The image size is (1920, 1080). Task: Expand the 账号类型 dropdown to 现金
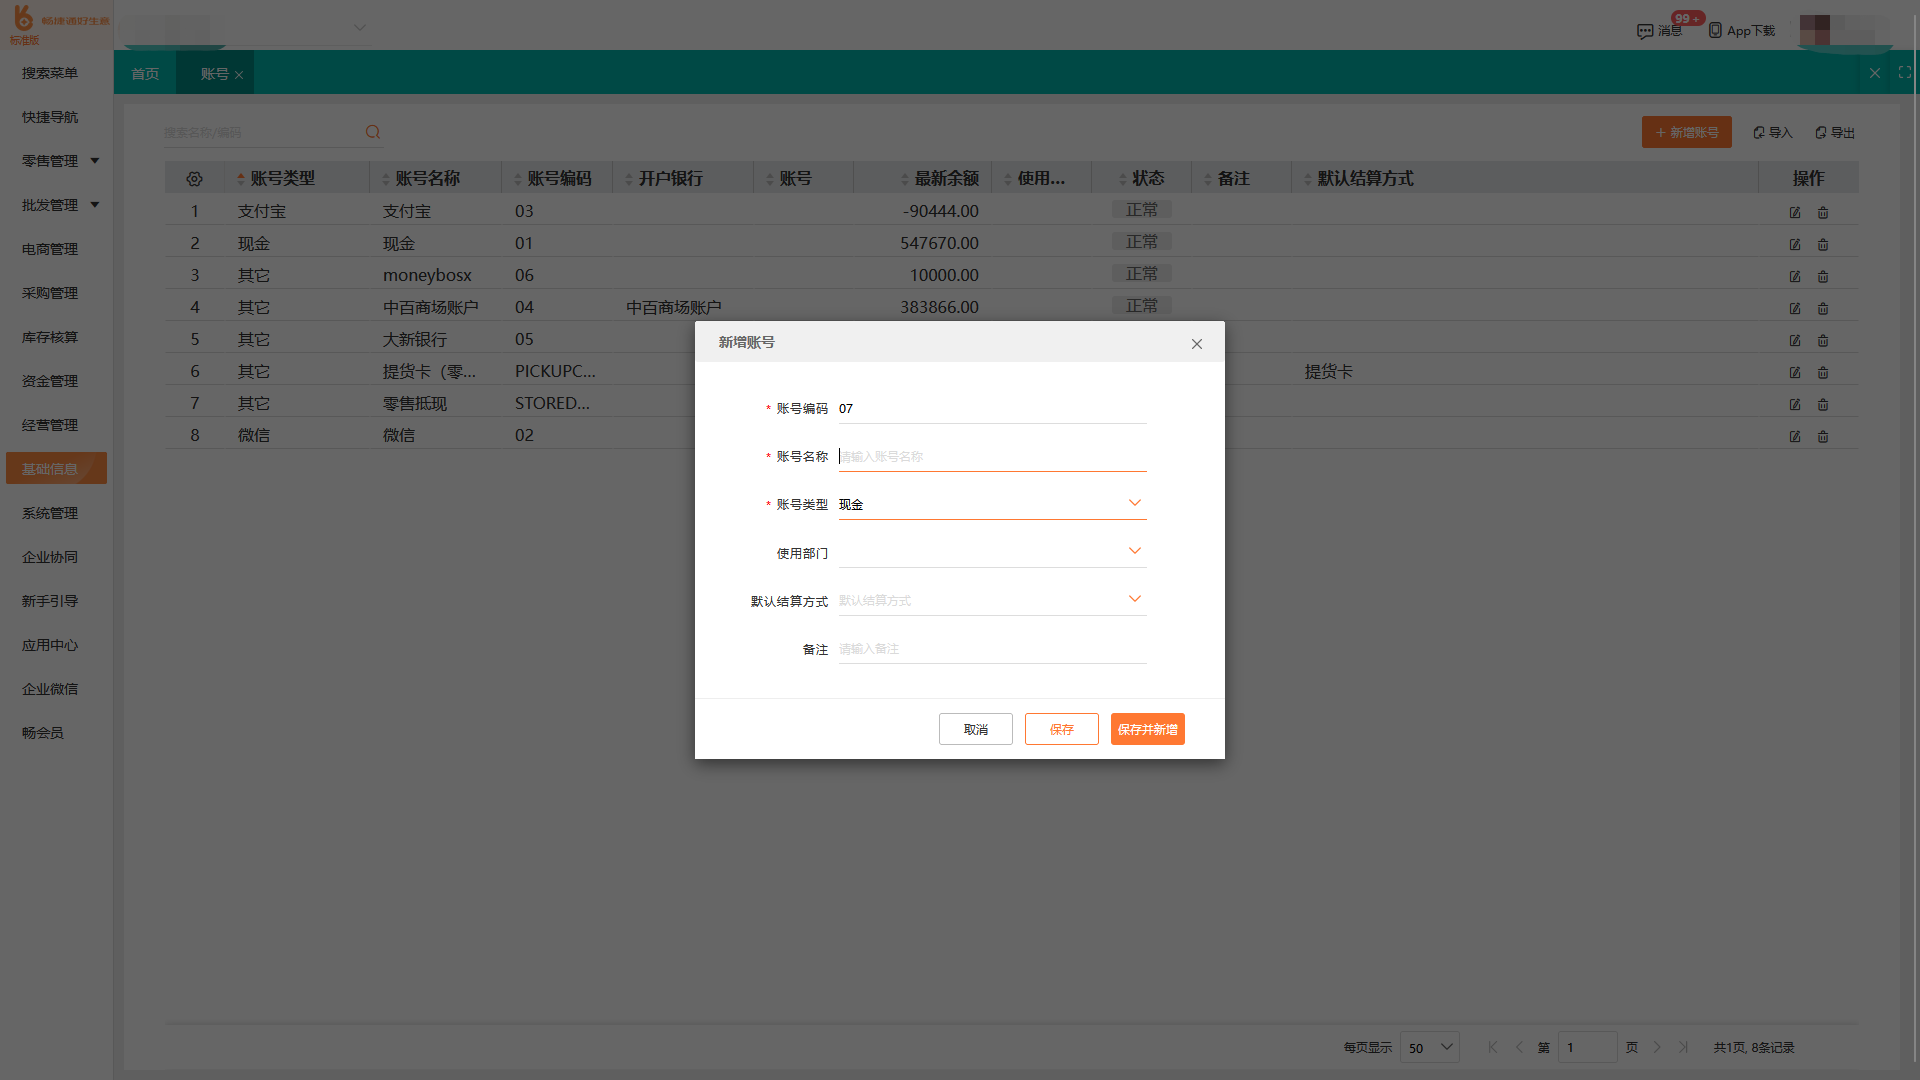[x=1134, y=504]
